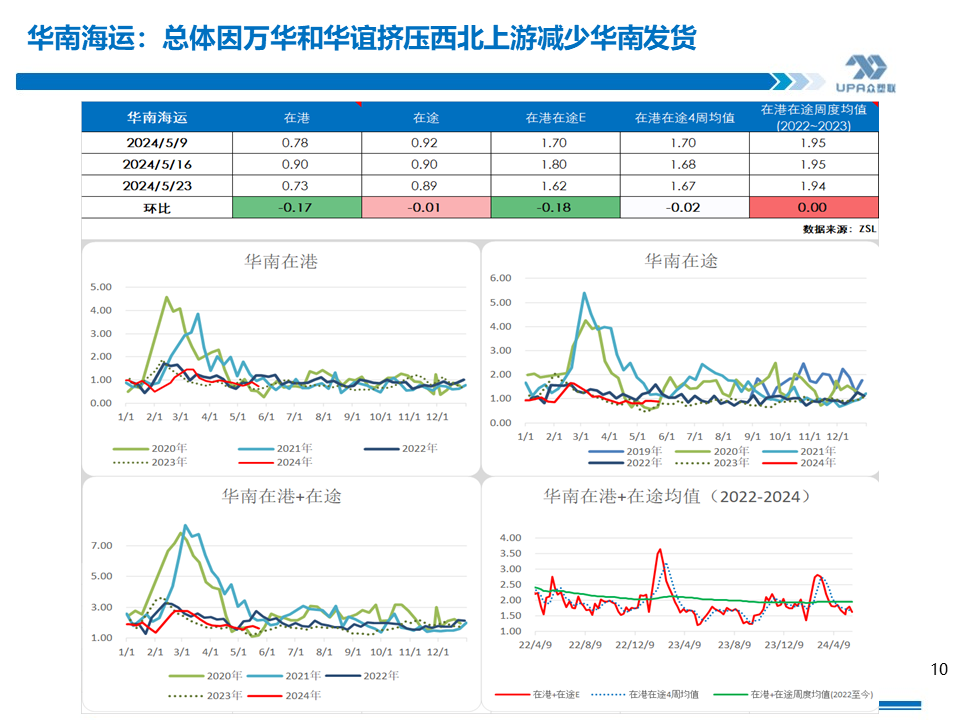Select the 2024/5/23 row date cell
Screen dimensions: 960x720
[156, 185]
